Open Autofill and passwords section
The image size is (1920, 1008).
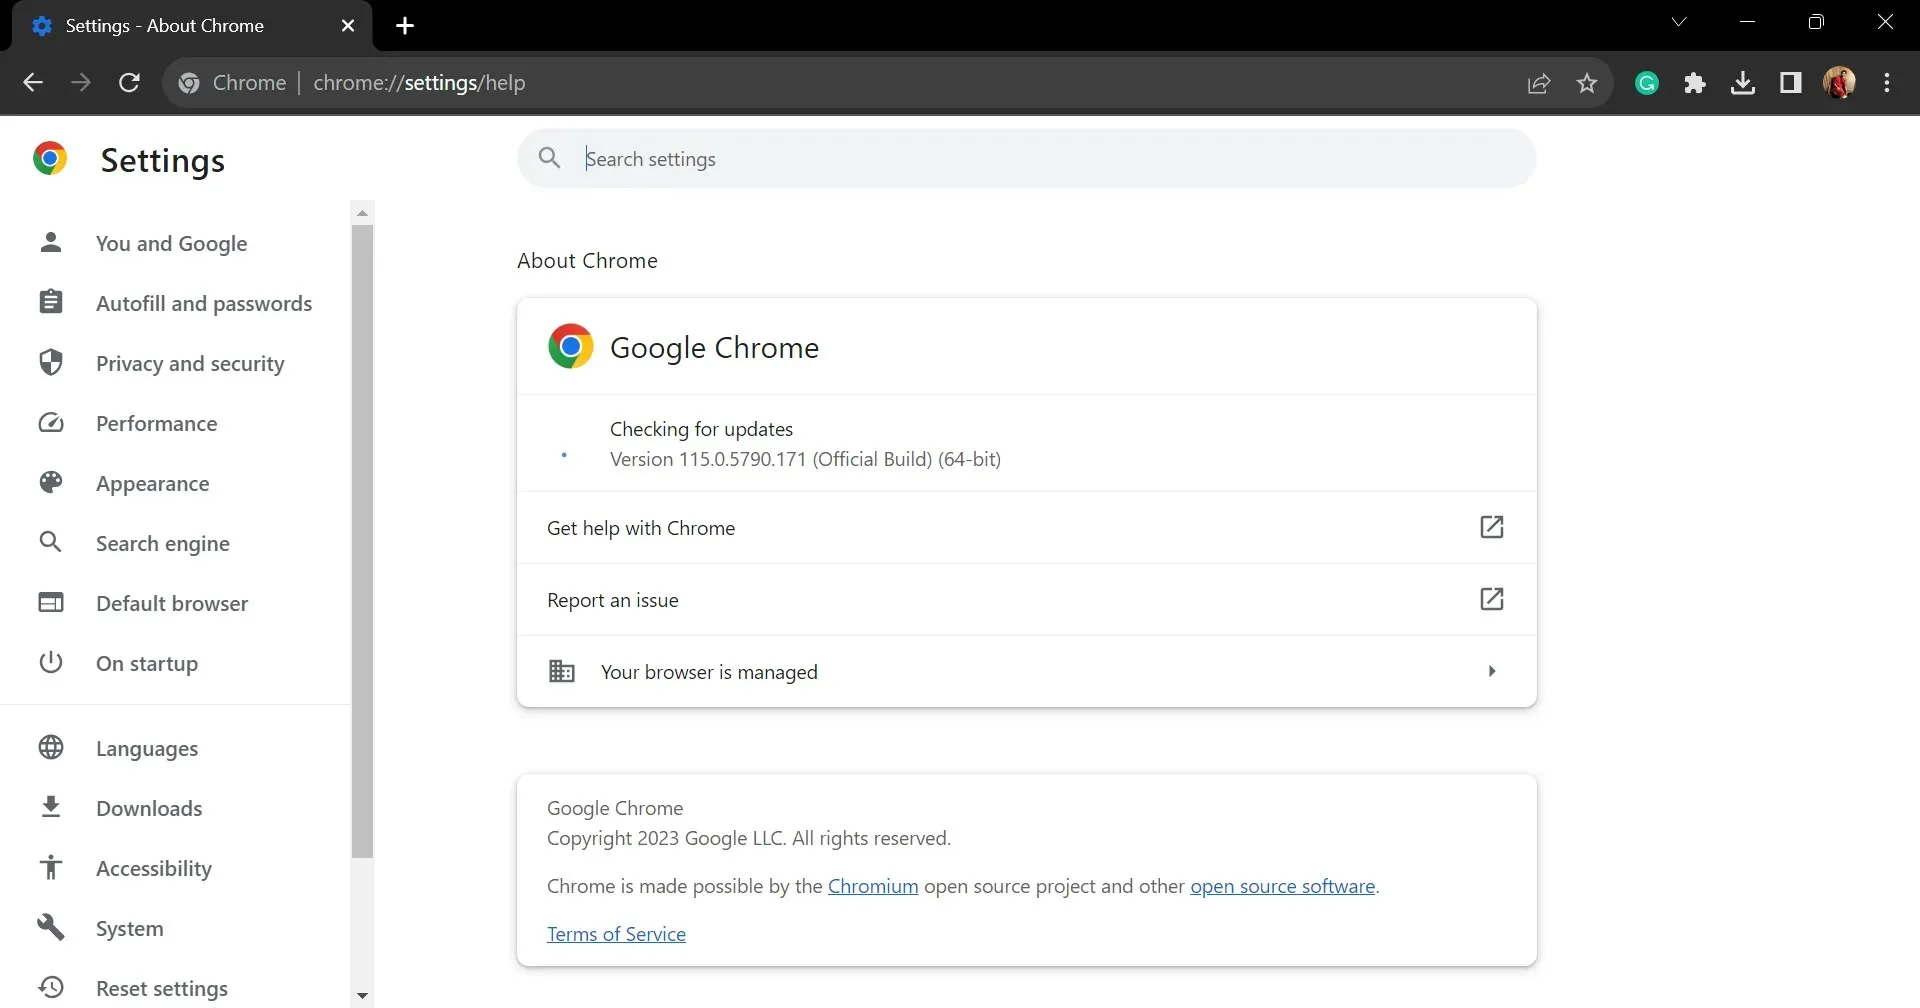tap(204, 303)
